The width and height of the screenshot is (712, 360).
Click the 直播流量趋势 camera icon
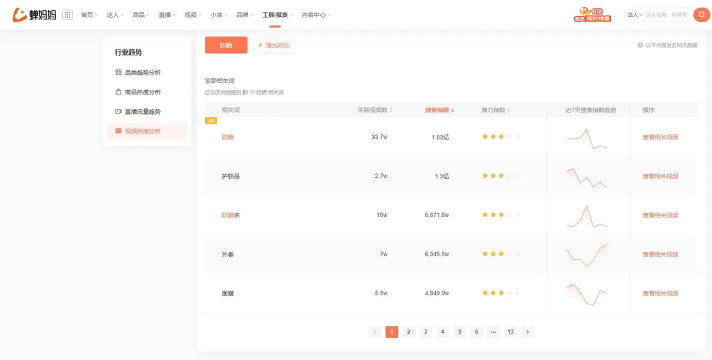[118, 111]
